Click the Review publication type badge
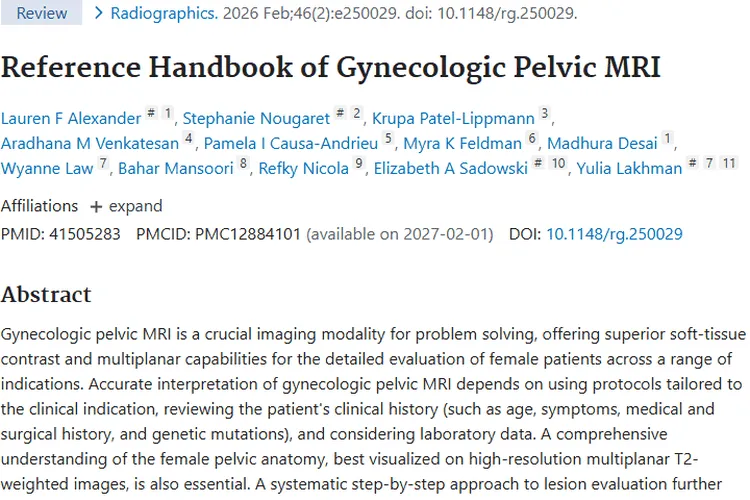 tap(42, 13)
